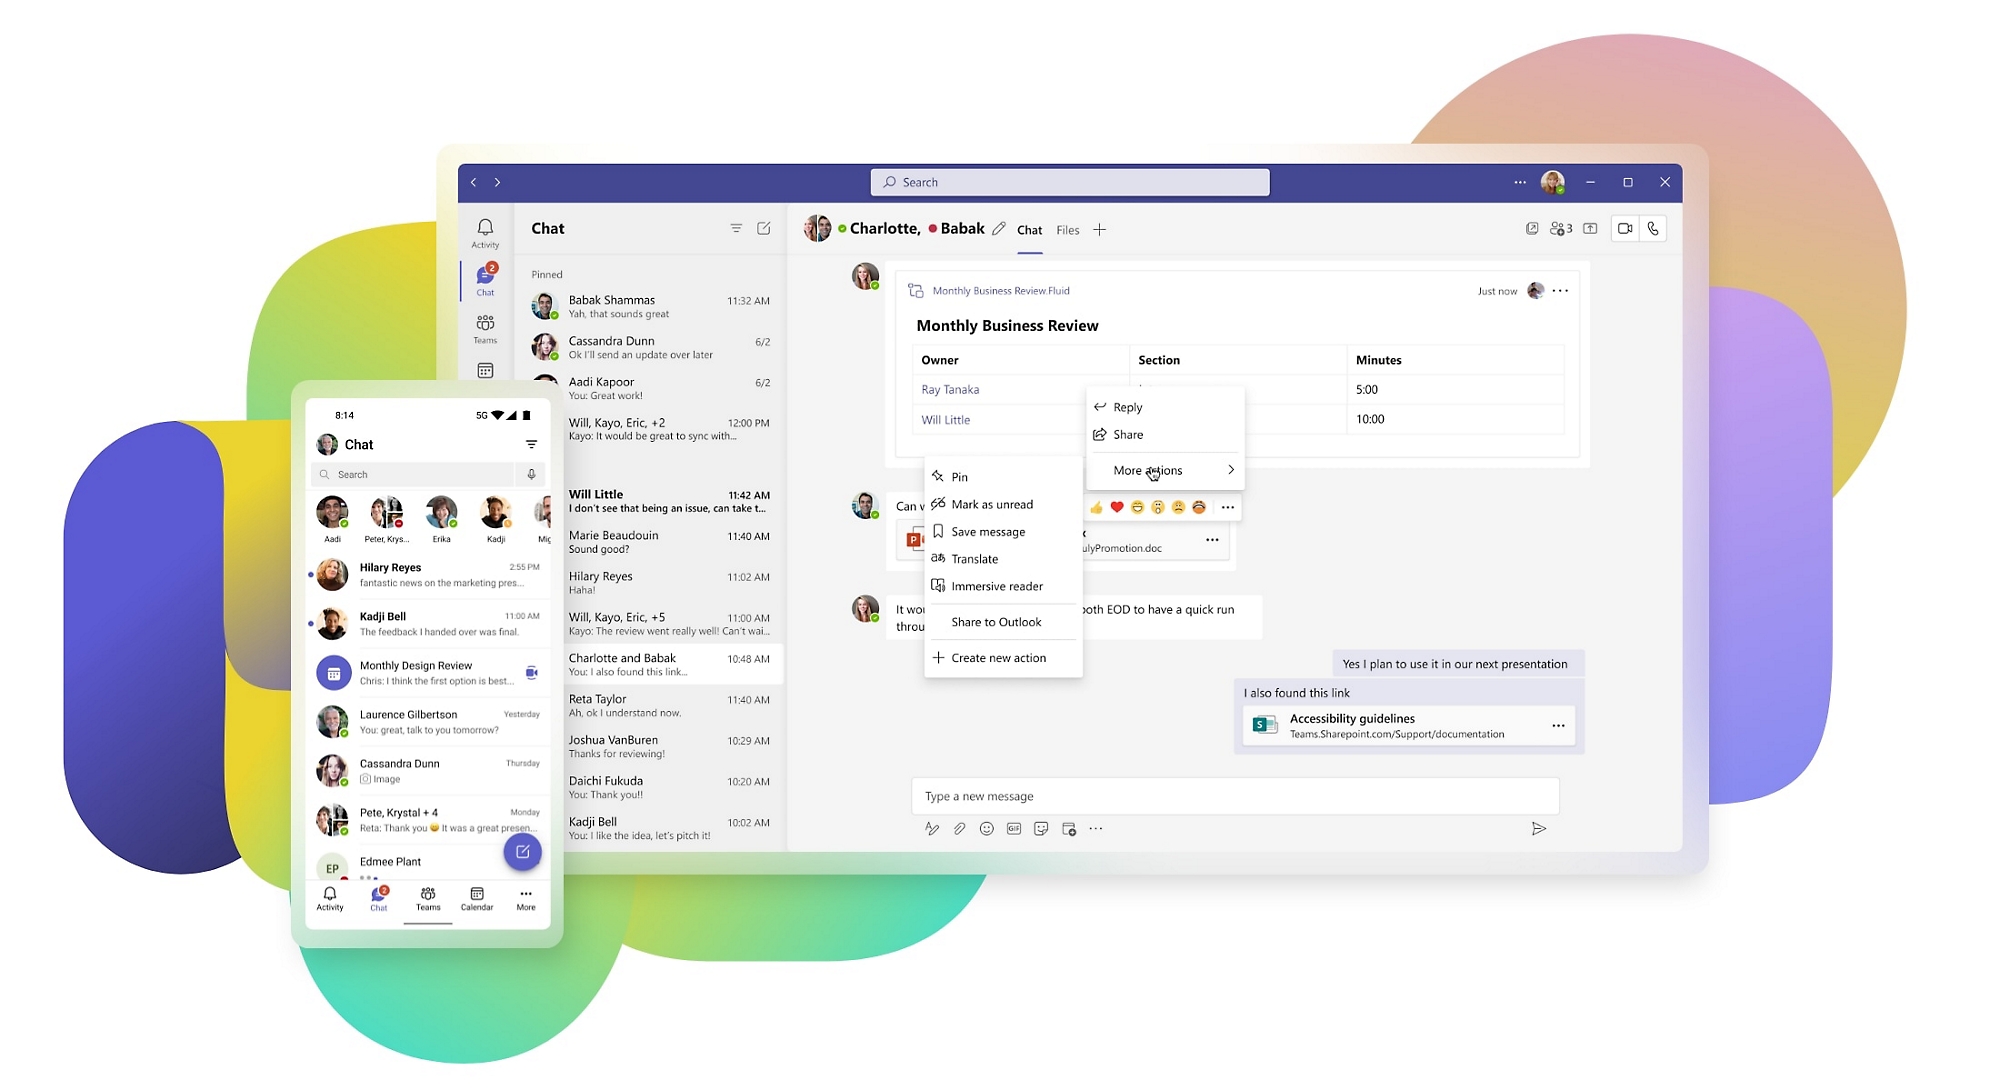This screenshot has width=2000, height=1091.
Task: Click the Reply icon in context menu
Action: (x=1099, y=406)
